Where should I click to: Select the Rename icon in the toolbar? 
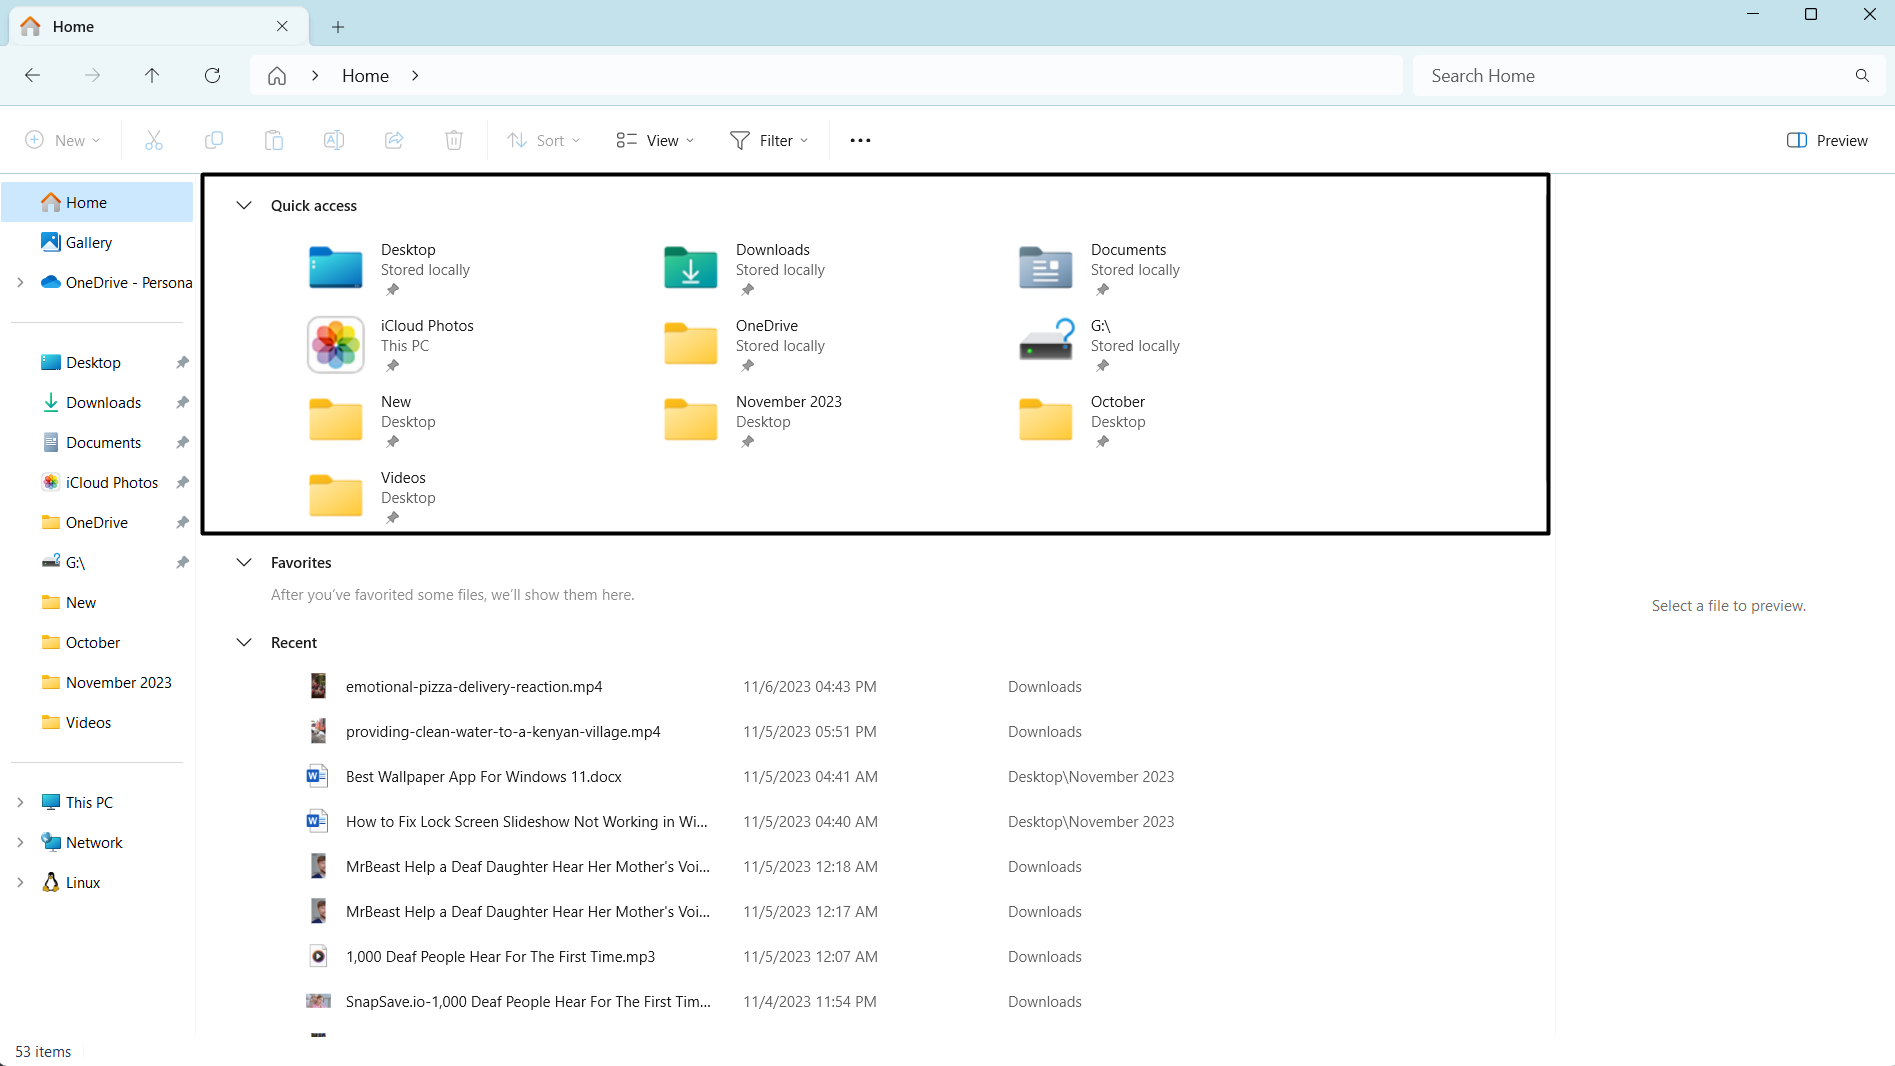pos(333,140)
